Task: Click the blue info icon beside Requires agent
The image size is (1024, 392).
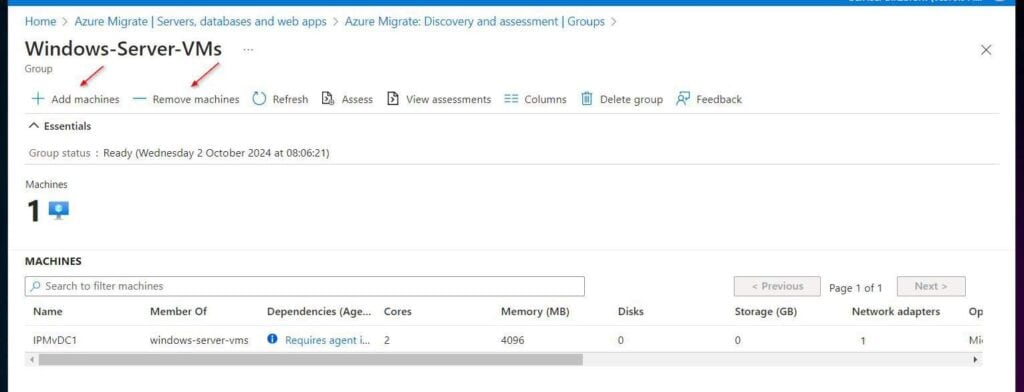Action: tap(273, 340)
